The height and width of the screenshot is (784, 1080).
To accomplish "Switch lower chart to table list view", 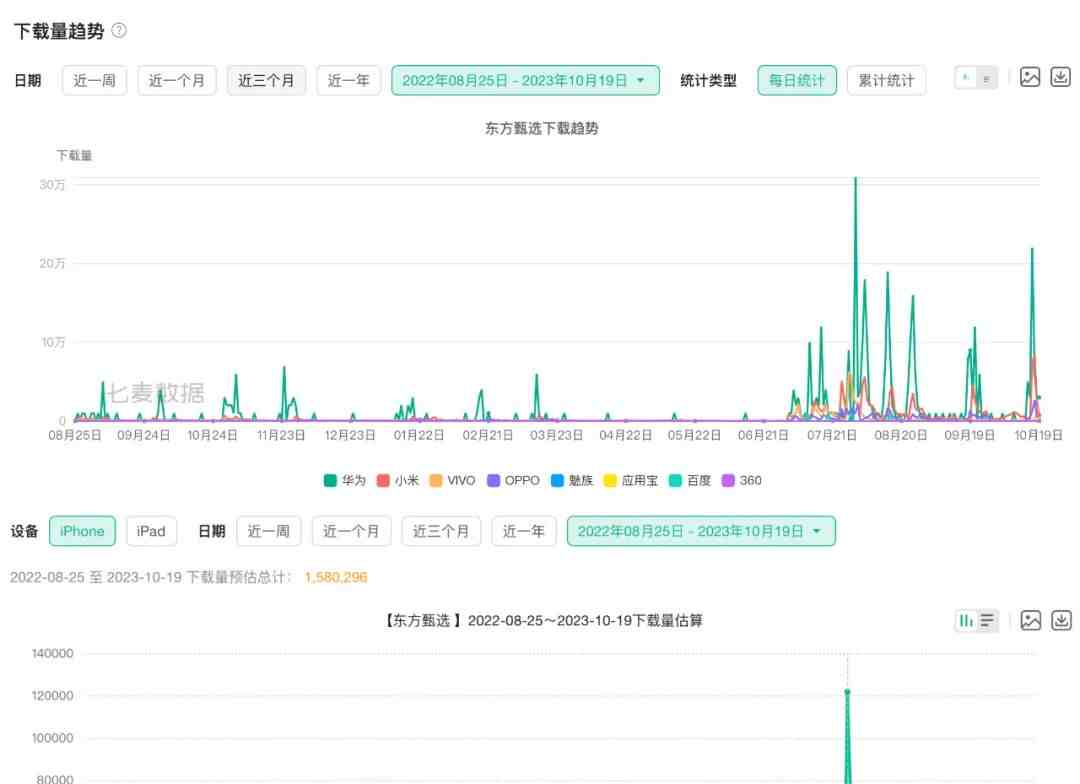I will tap(987, 621).
